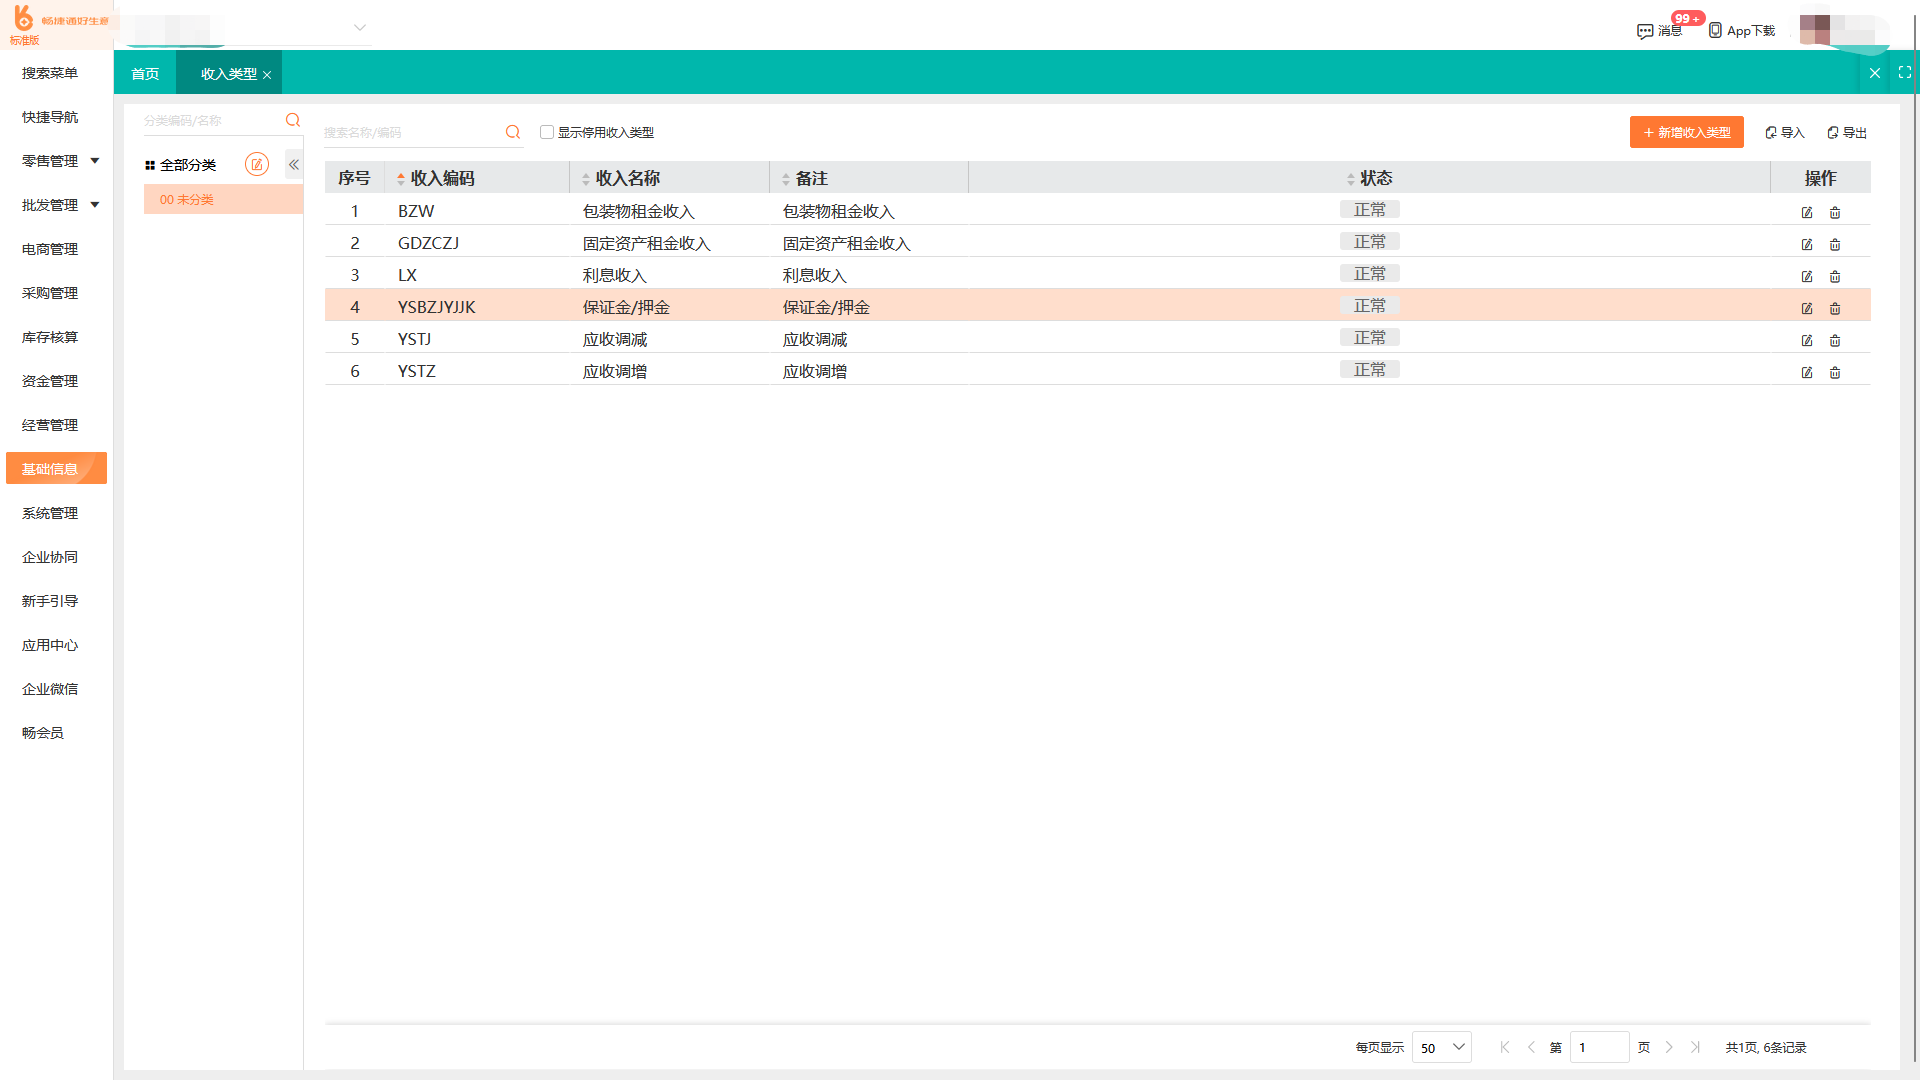Click next page arrow button

click(1668, 1047)
